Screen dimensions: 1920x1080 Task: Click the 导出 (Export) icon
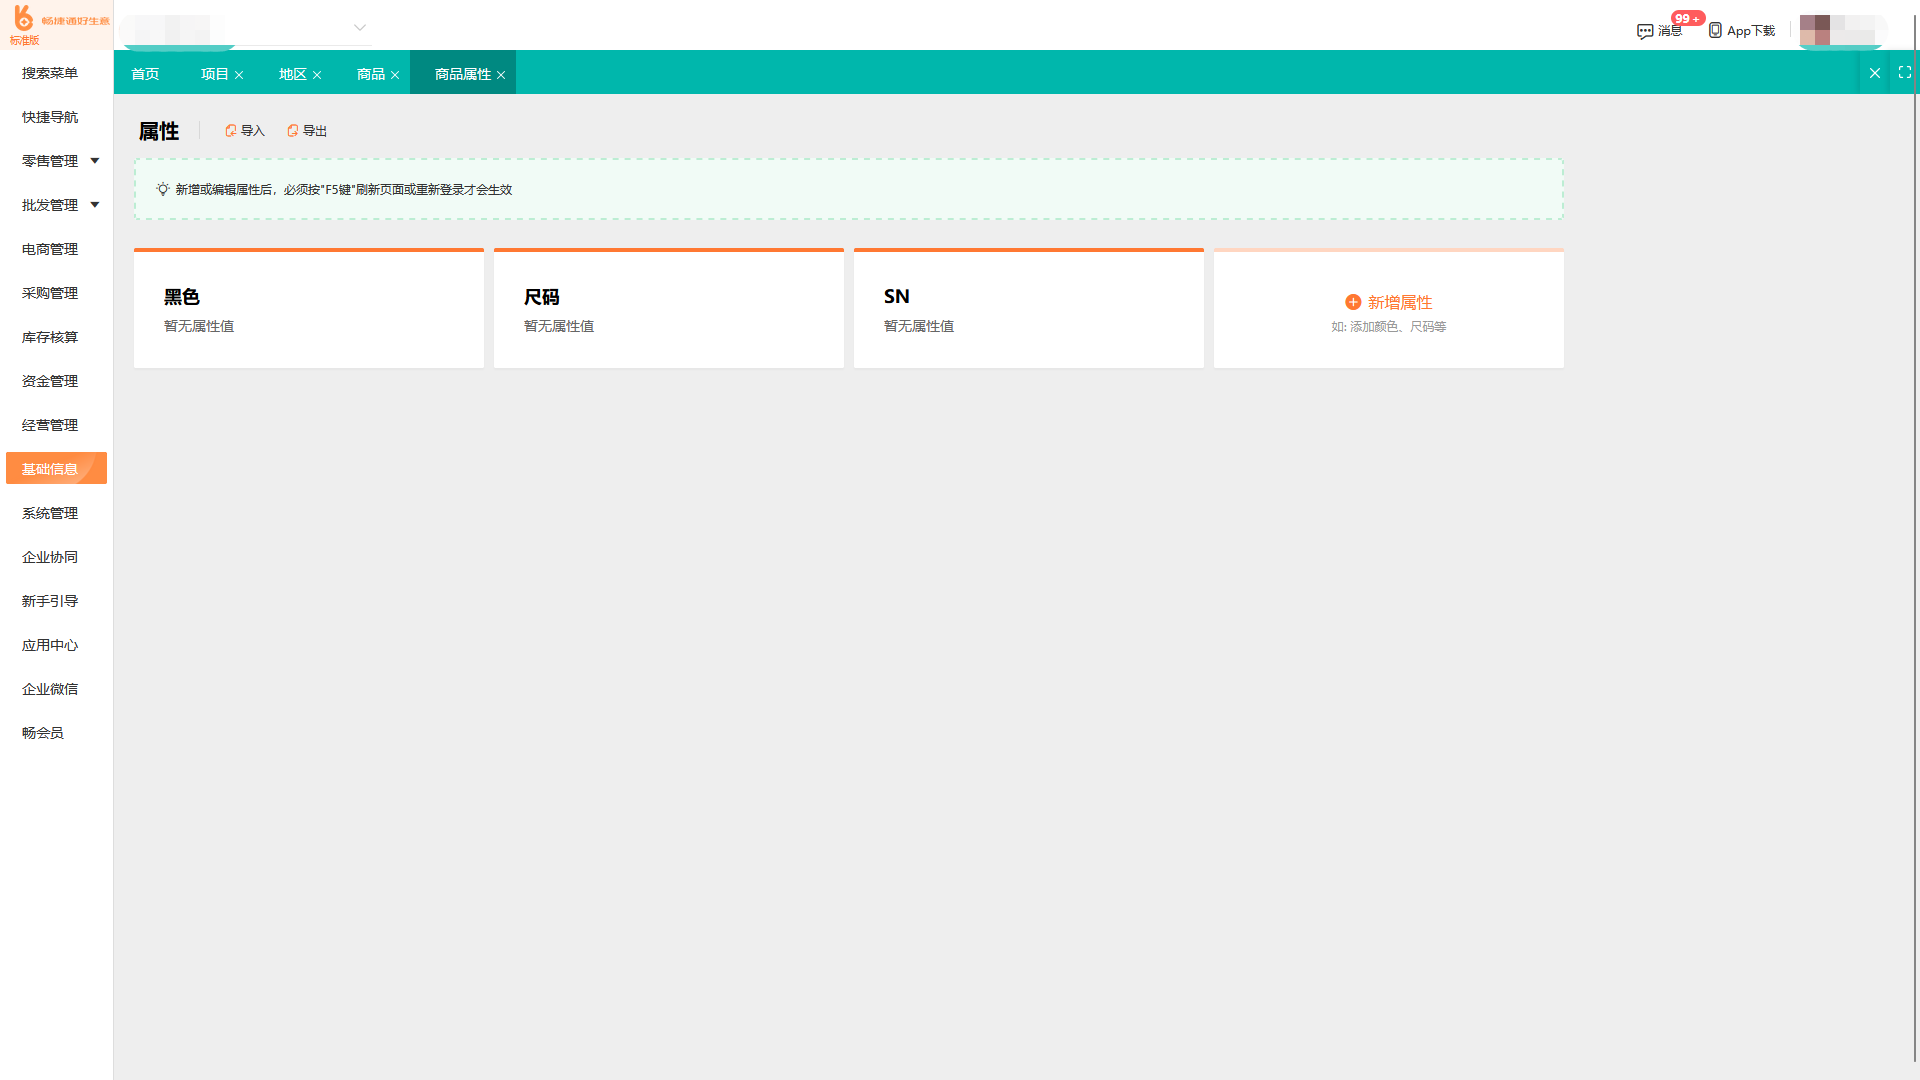293,129
